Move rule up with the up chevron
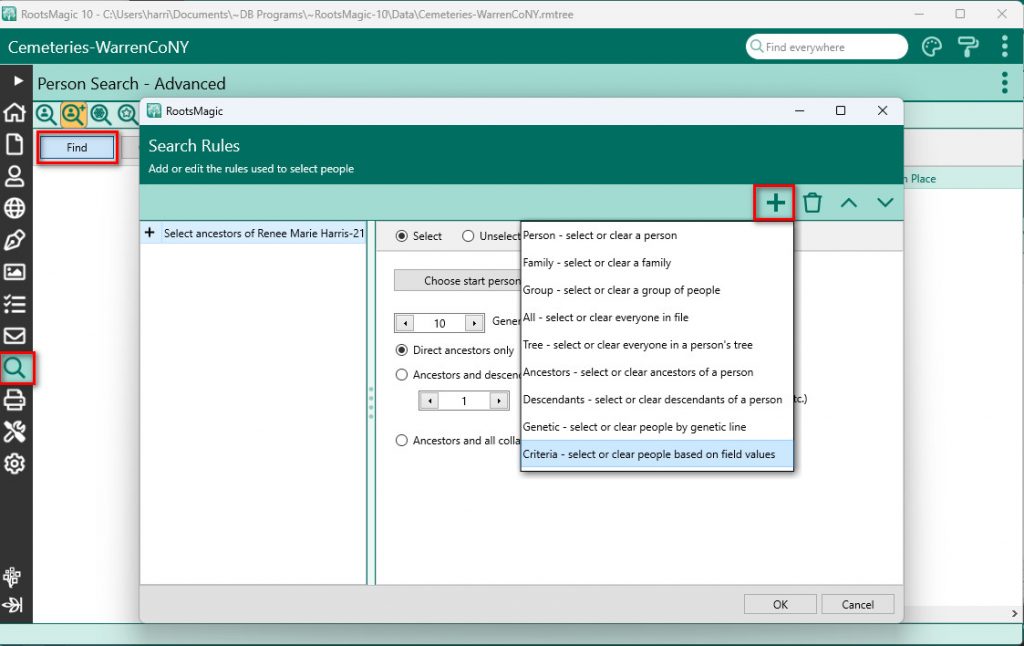The height and width of the screenshot is (646, 1024). pos(848,203)
